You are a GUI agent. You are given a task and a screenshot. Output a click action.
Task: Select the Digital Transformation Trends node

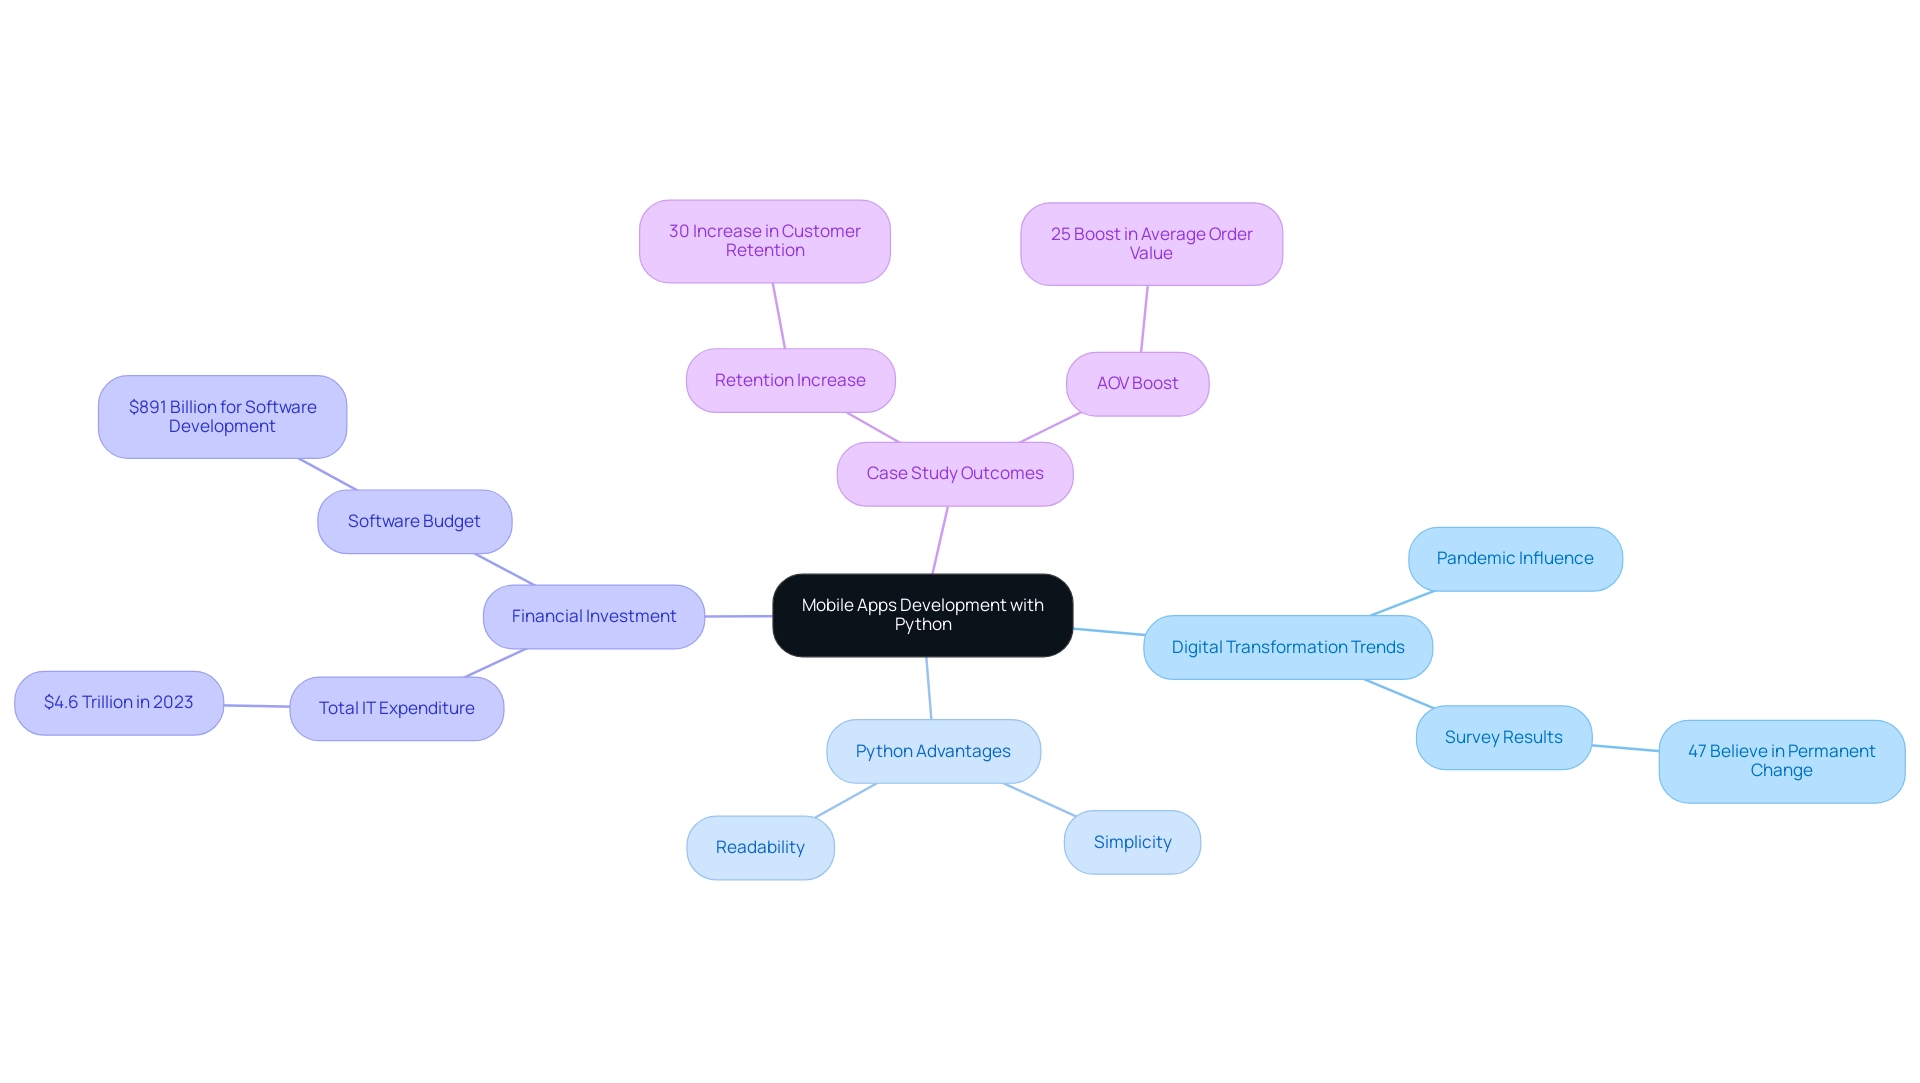coord(1288,646)
